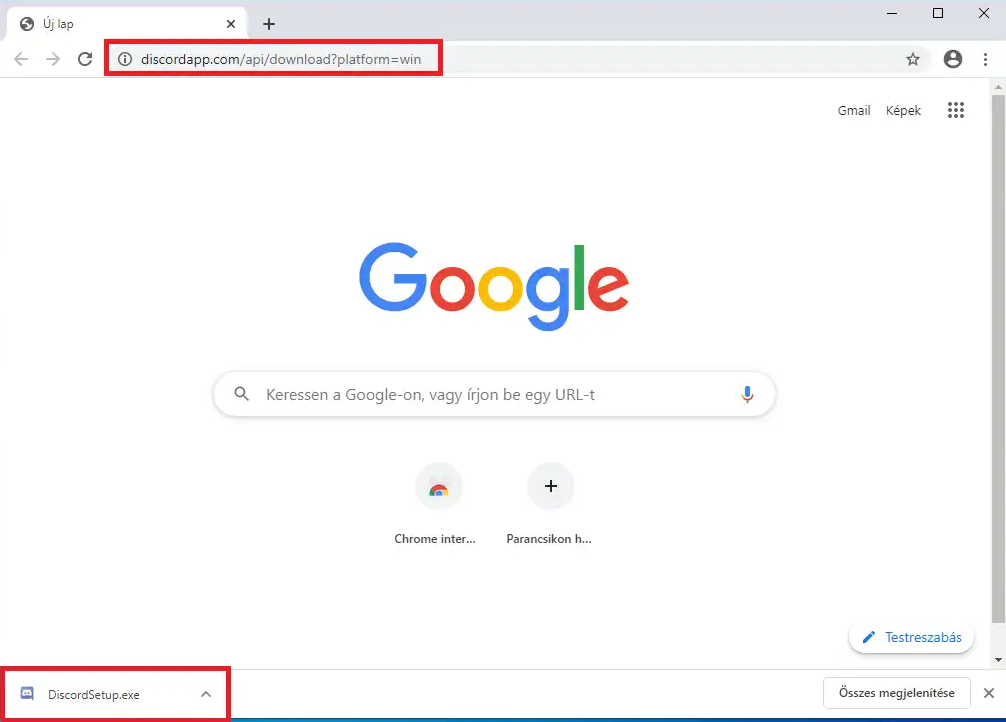The height and width of the screenshot is (722, 1006).
Task: Open the Képek images link
Action: tap(903, 111)
